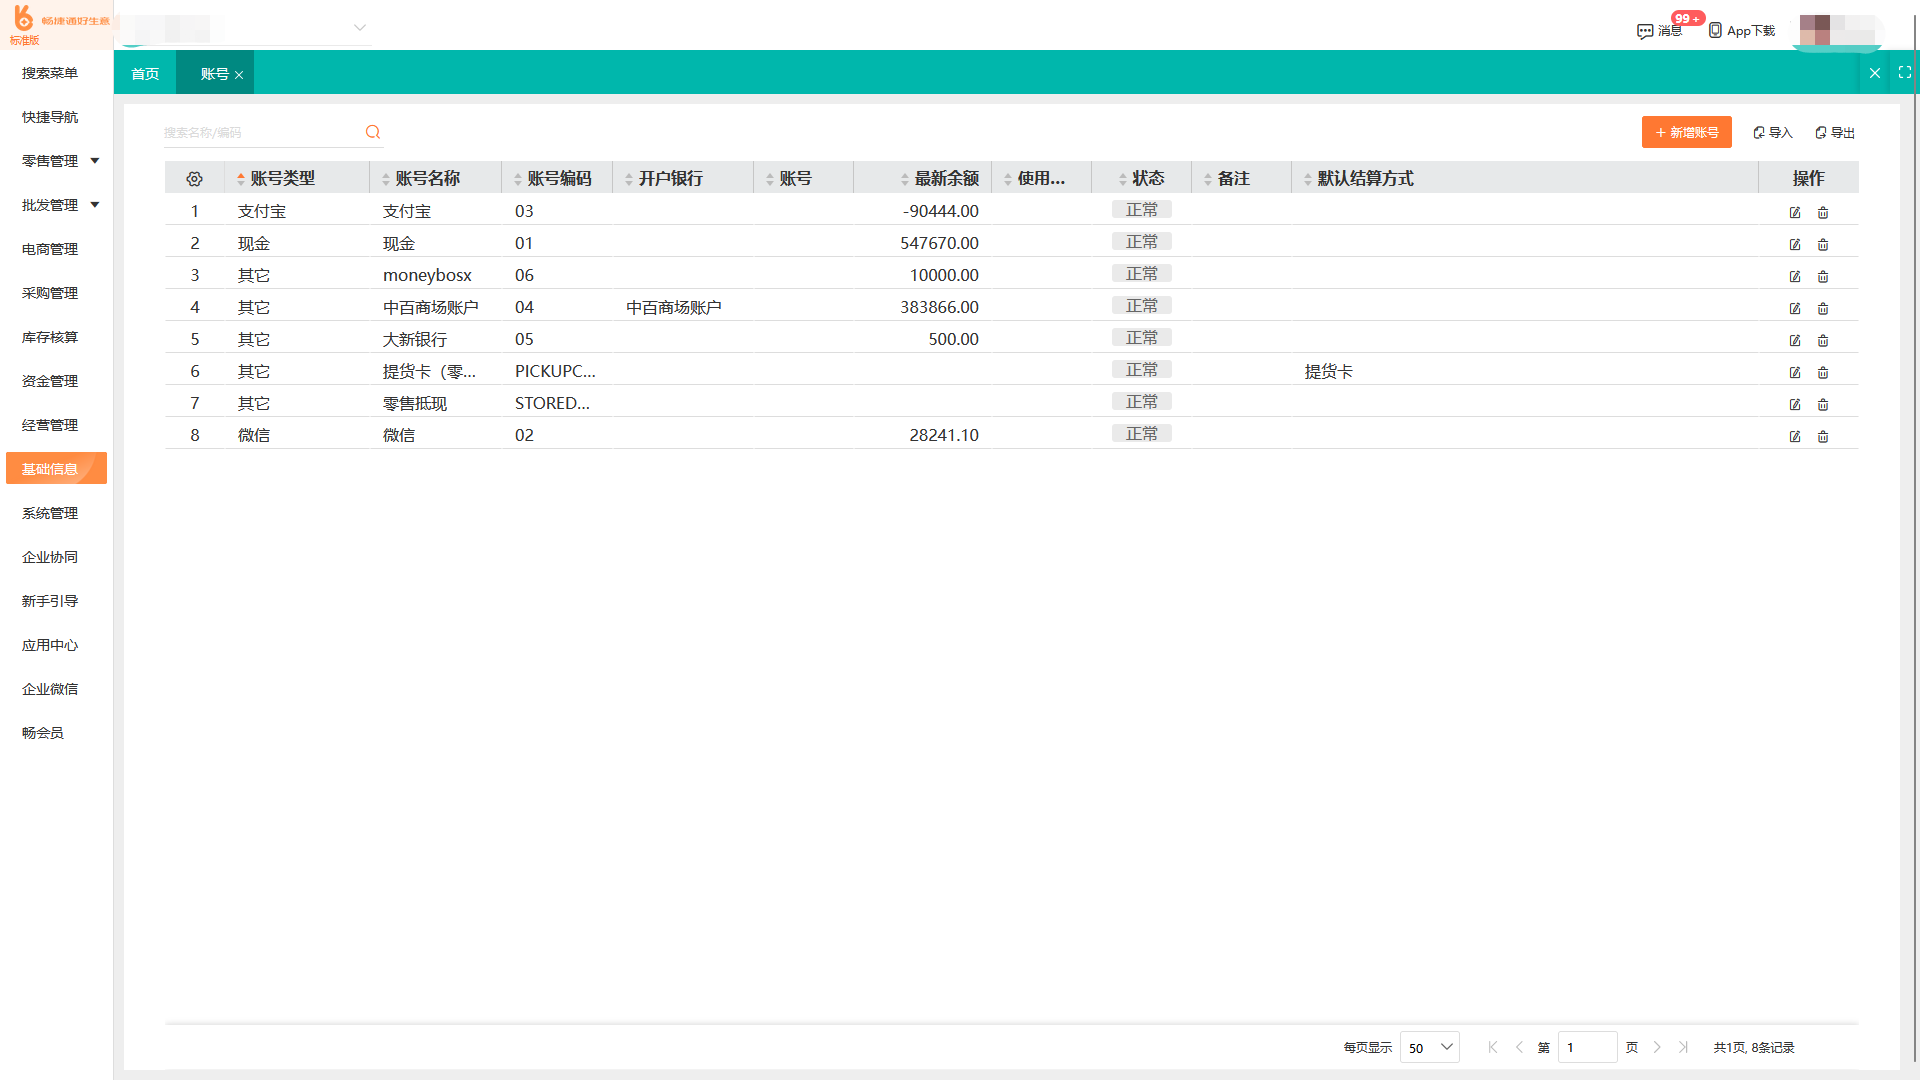The height and width of the screenshot is (1080, 1920).
Task: Click the App下载 link in the header
Action: pyautogui.click(x=1741, y=29)
